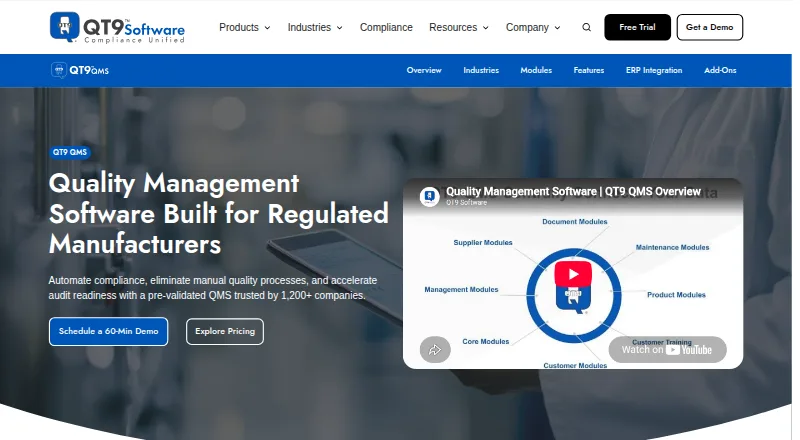Click the Get a Demo button
800x440 pixels.
(710, 28)
